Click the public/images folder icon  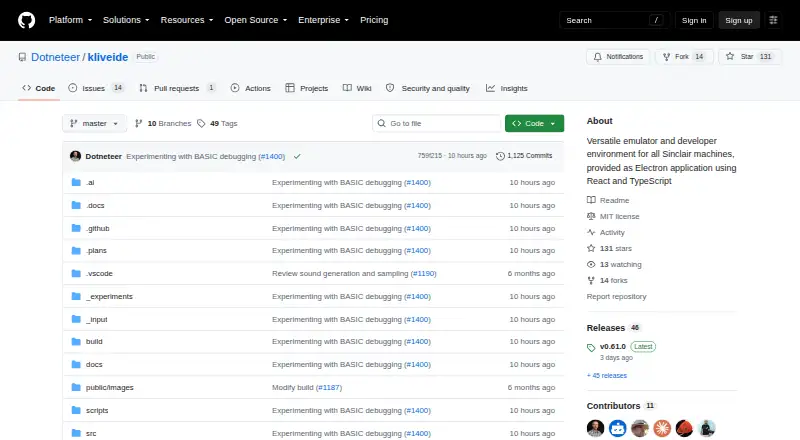click(x=76, y=387)
